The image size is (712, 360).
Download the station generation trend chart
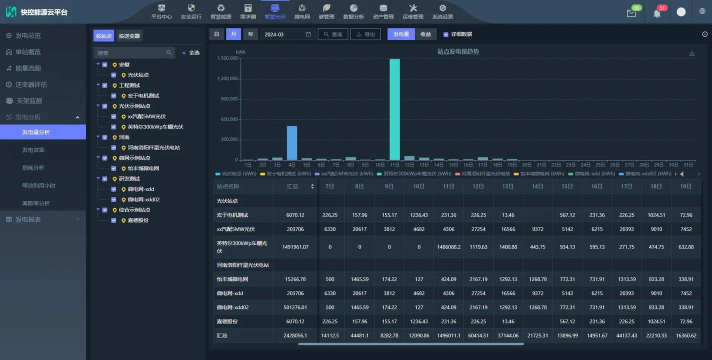pos(692,53)
